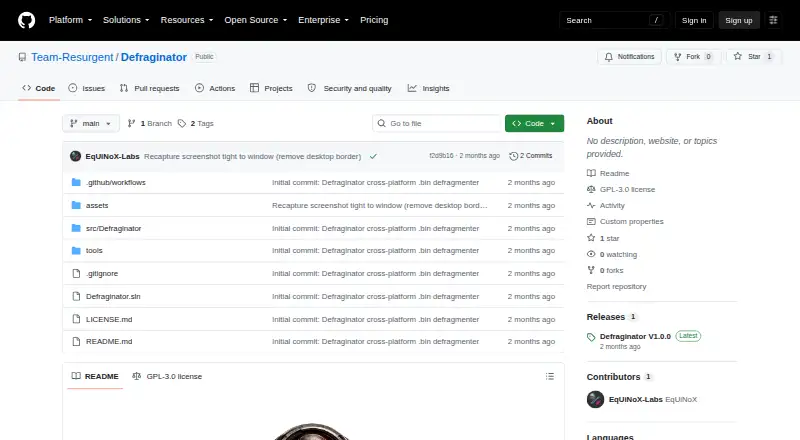Show the commit status check mark
The image size is (800, 440).
pos(373,156)
